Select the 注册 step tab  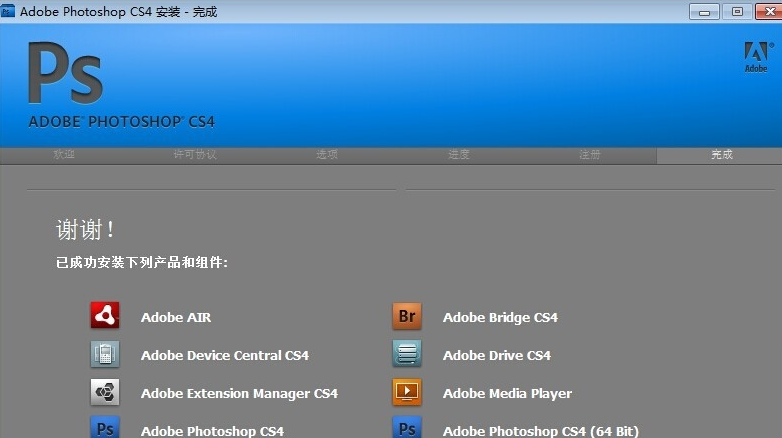tap(590, 155)
